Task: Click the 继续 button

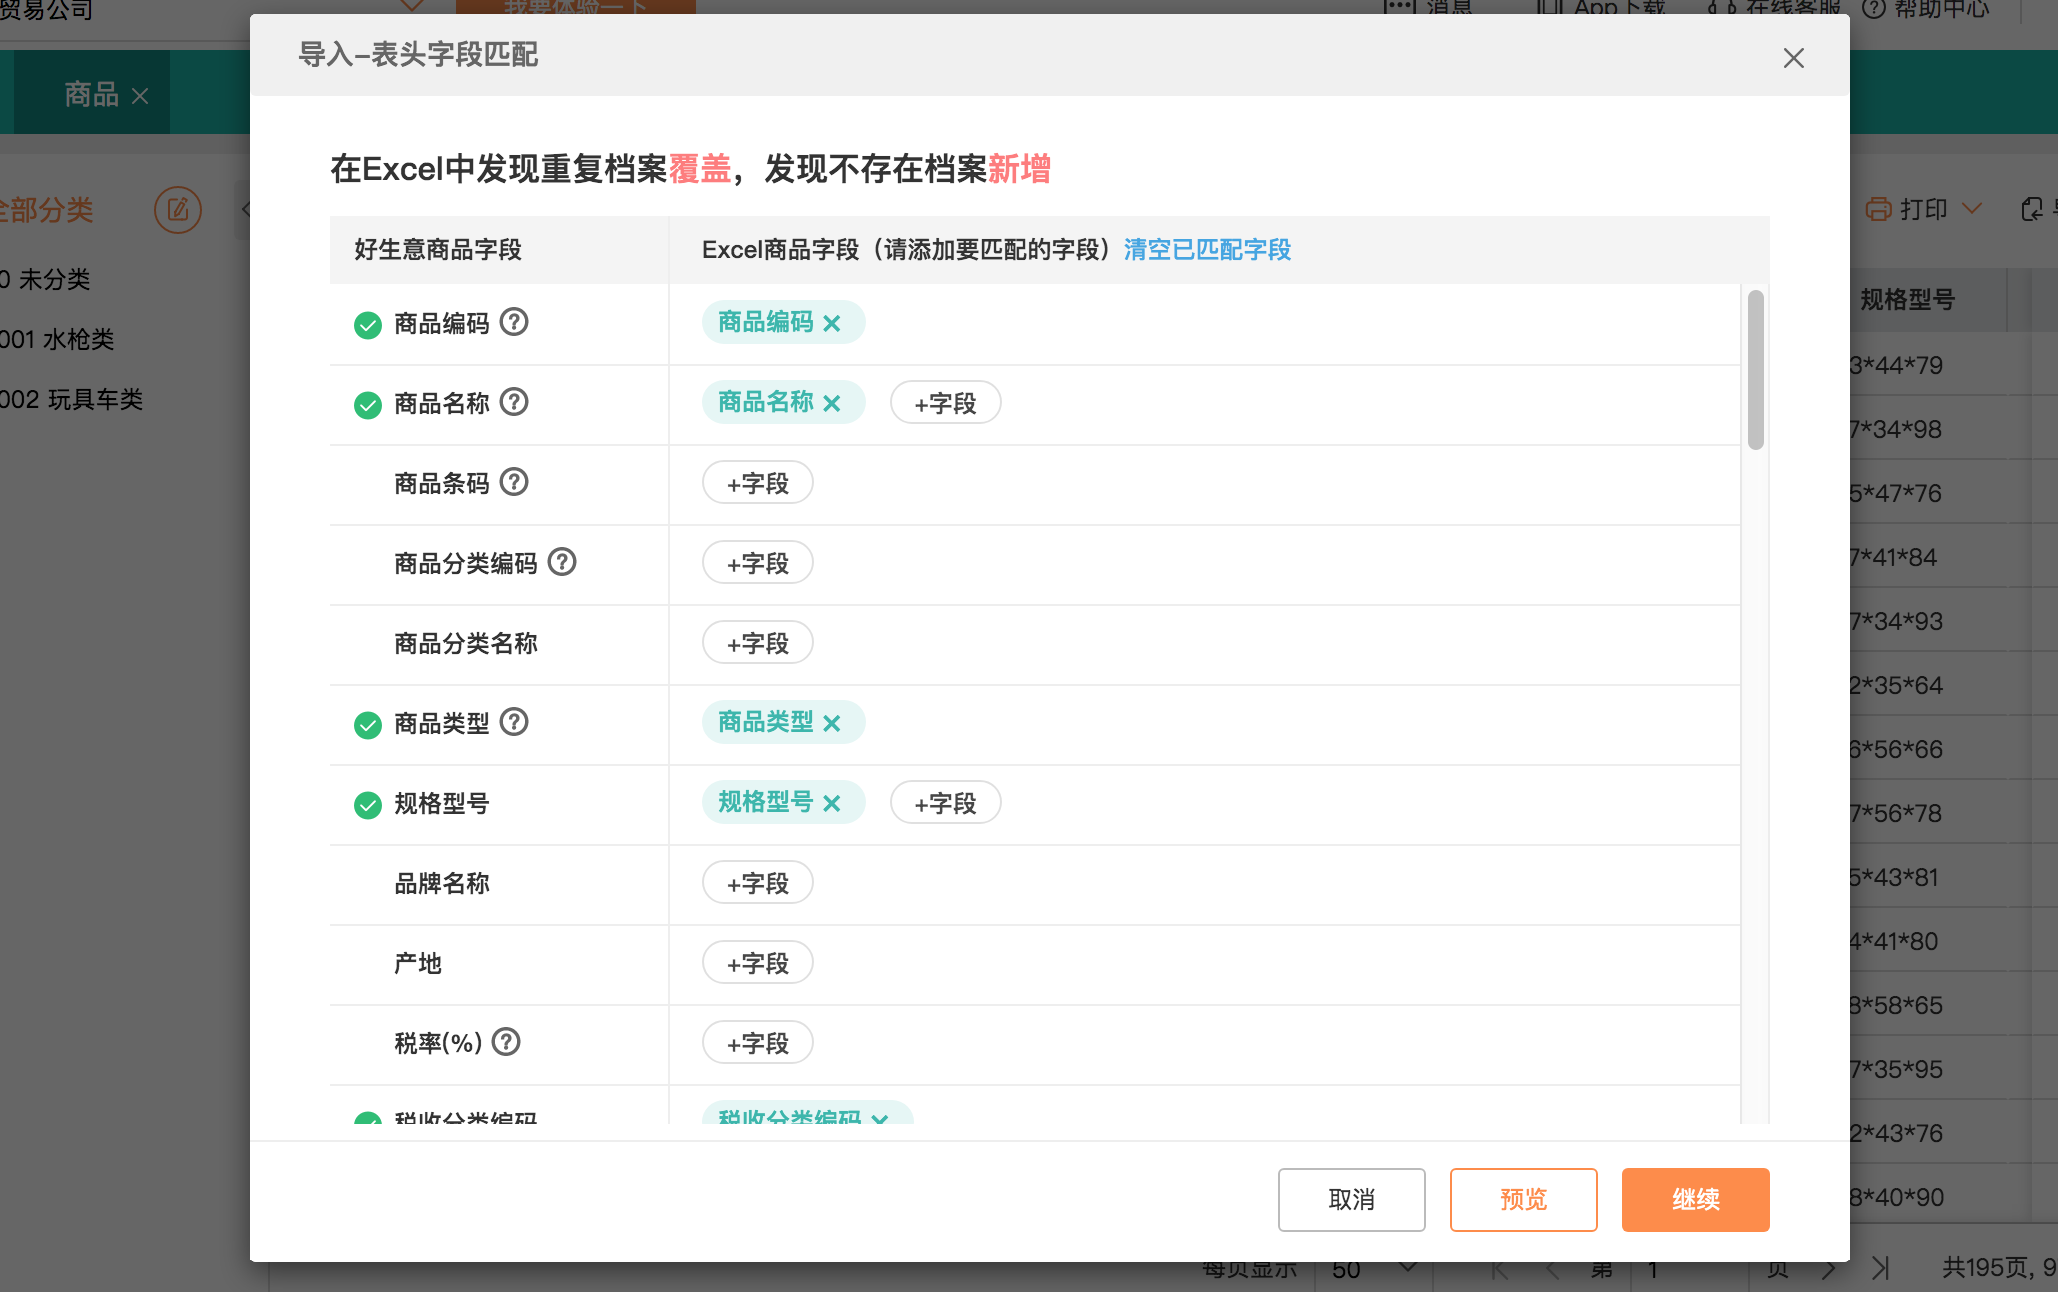Action: click(1693, 1198)
